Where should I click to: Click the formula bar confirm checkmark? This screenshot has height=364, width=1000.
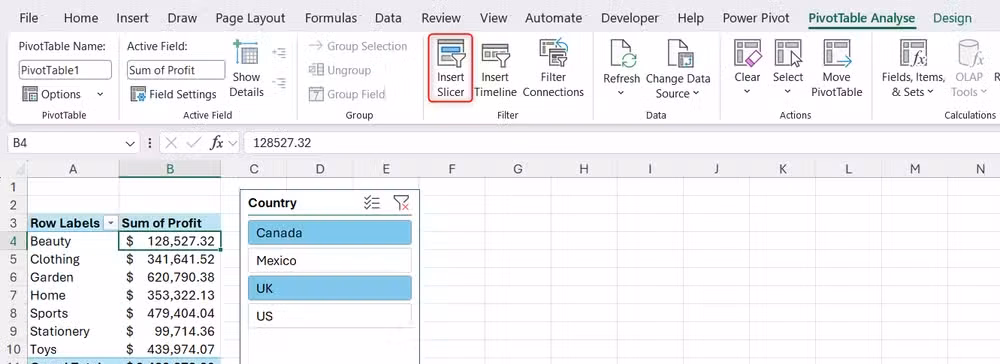(193, 143)
